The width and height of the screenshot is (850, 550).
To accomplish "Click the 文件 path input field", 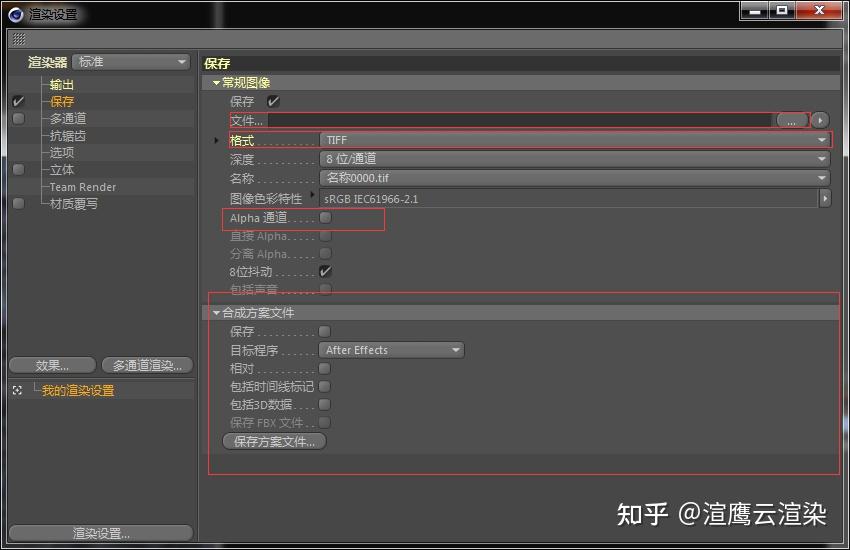I will click(x=520, y=120).
